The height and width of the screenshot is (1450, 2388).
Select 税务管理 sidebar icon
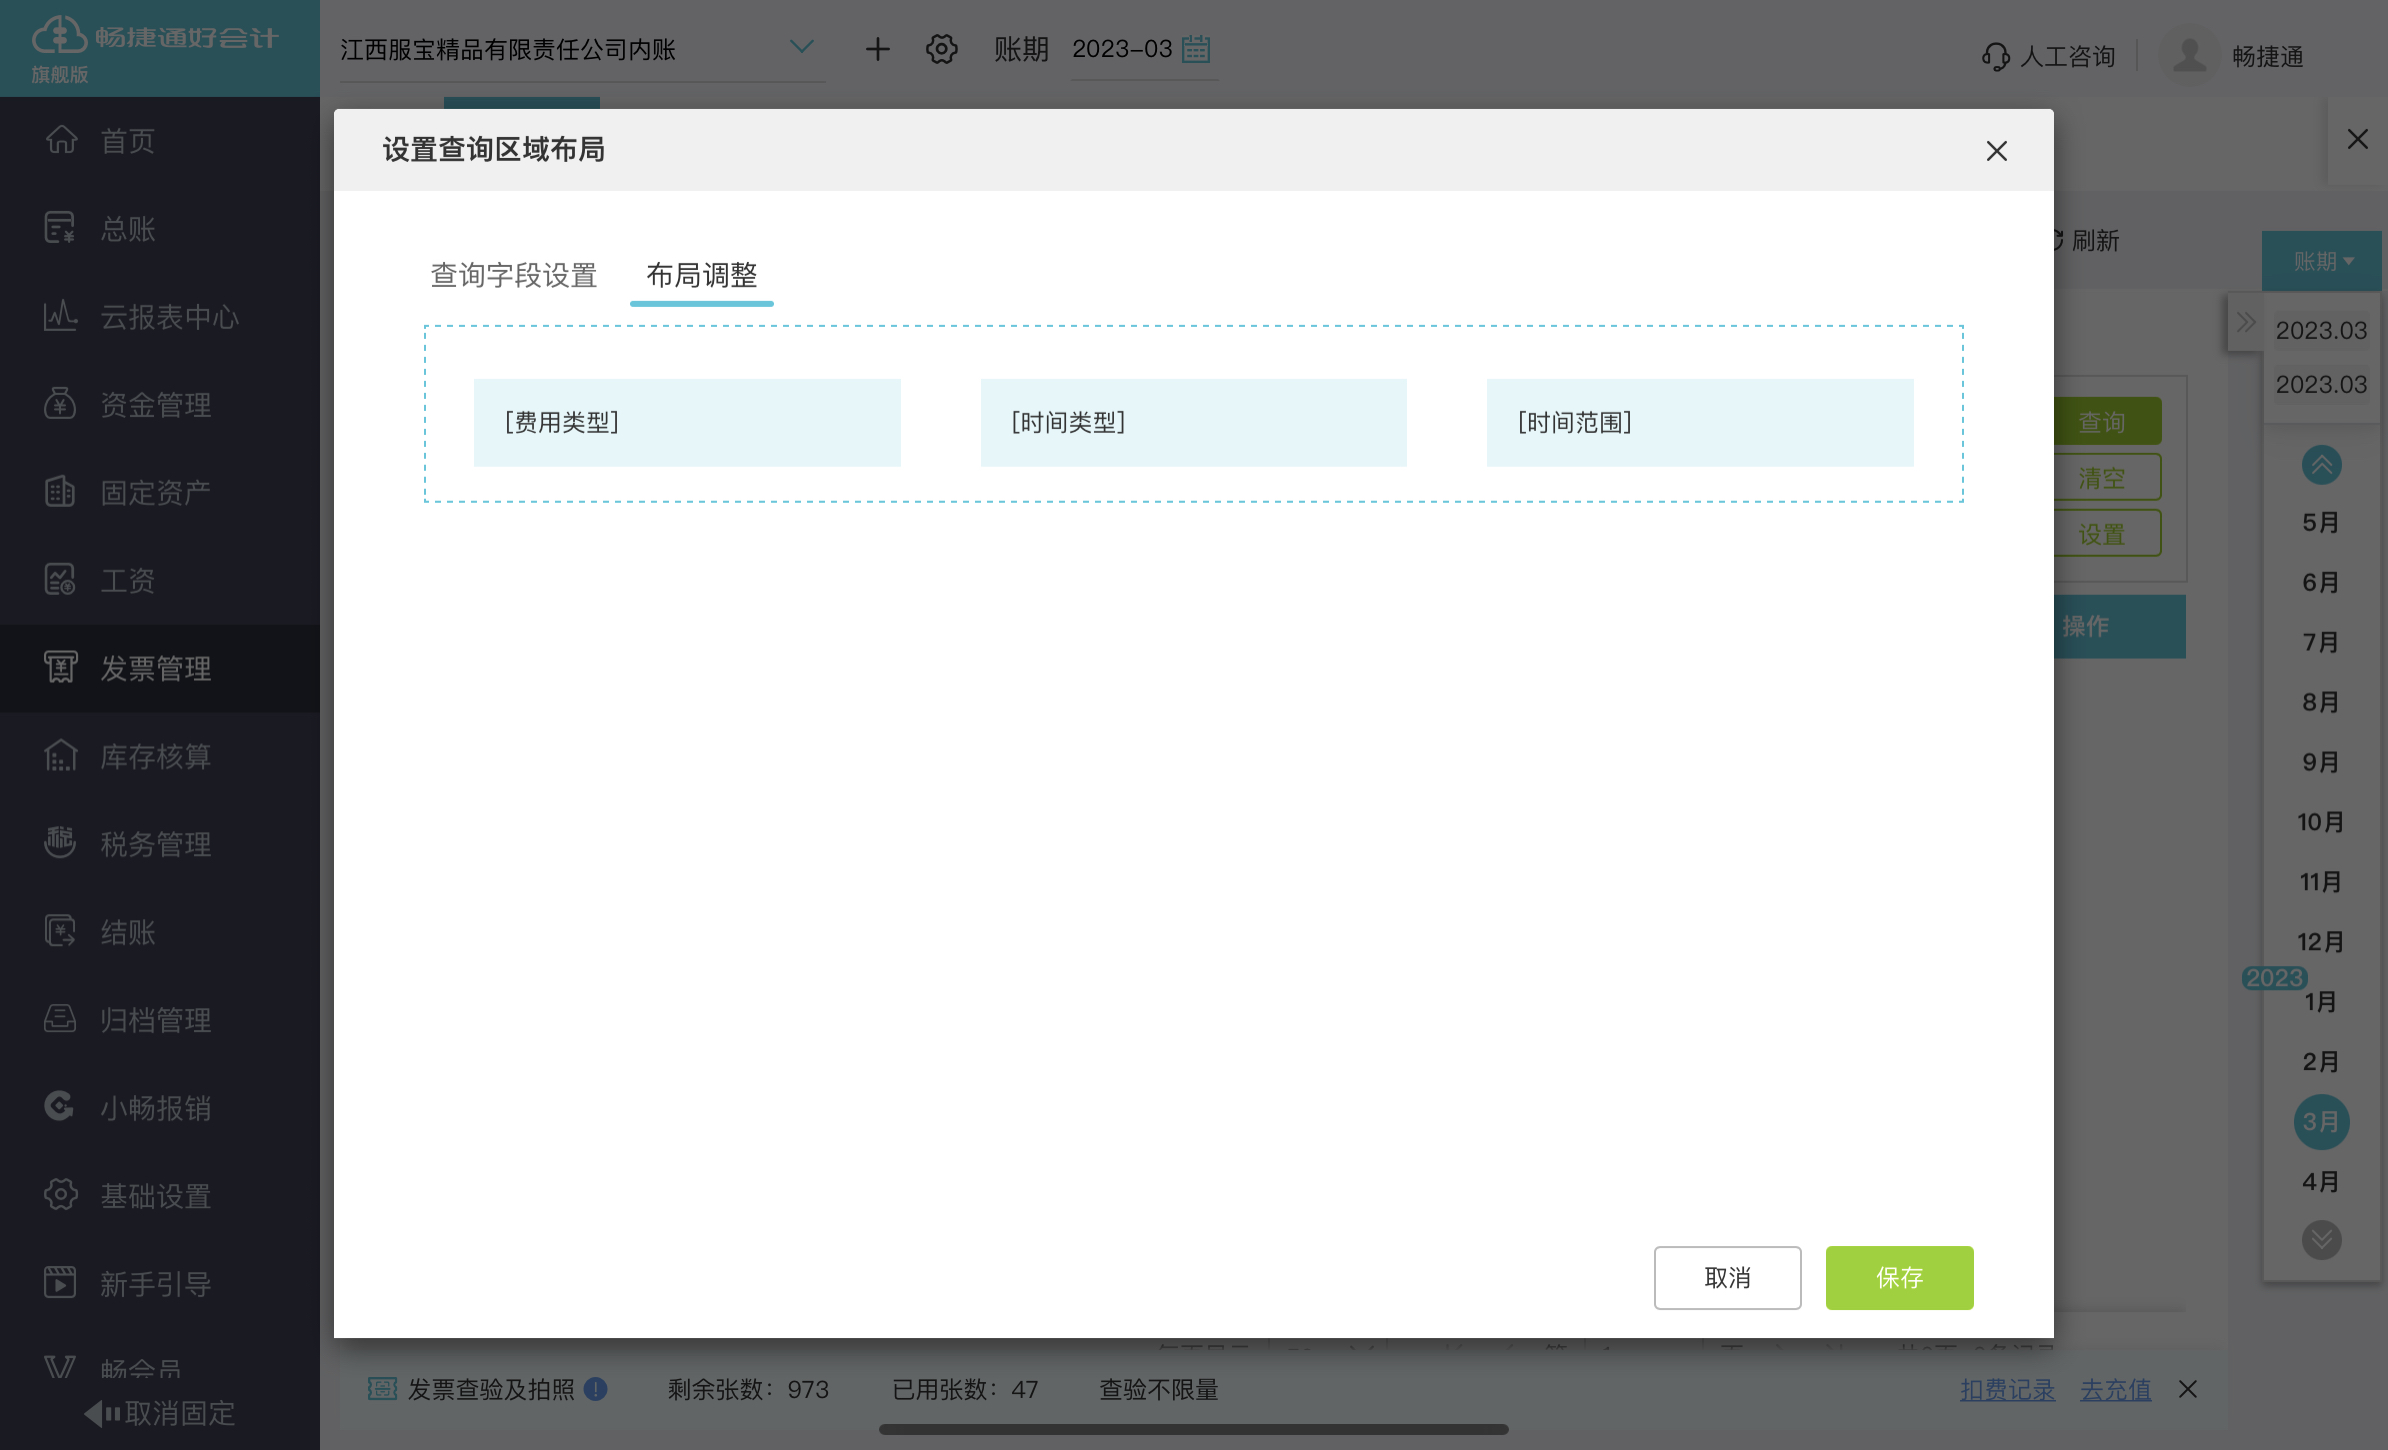[x=60, y=841]
